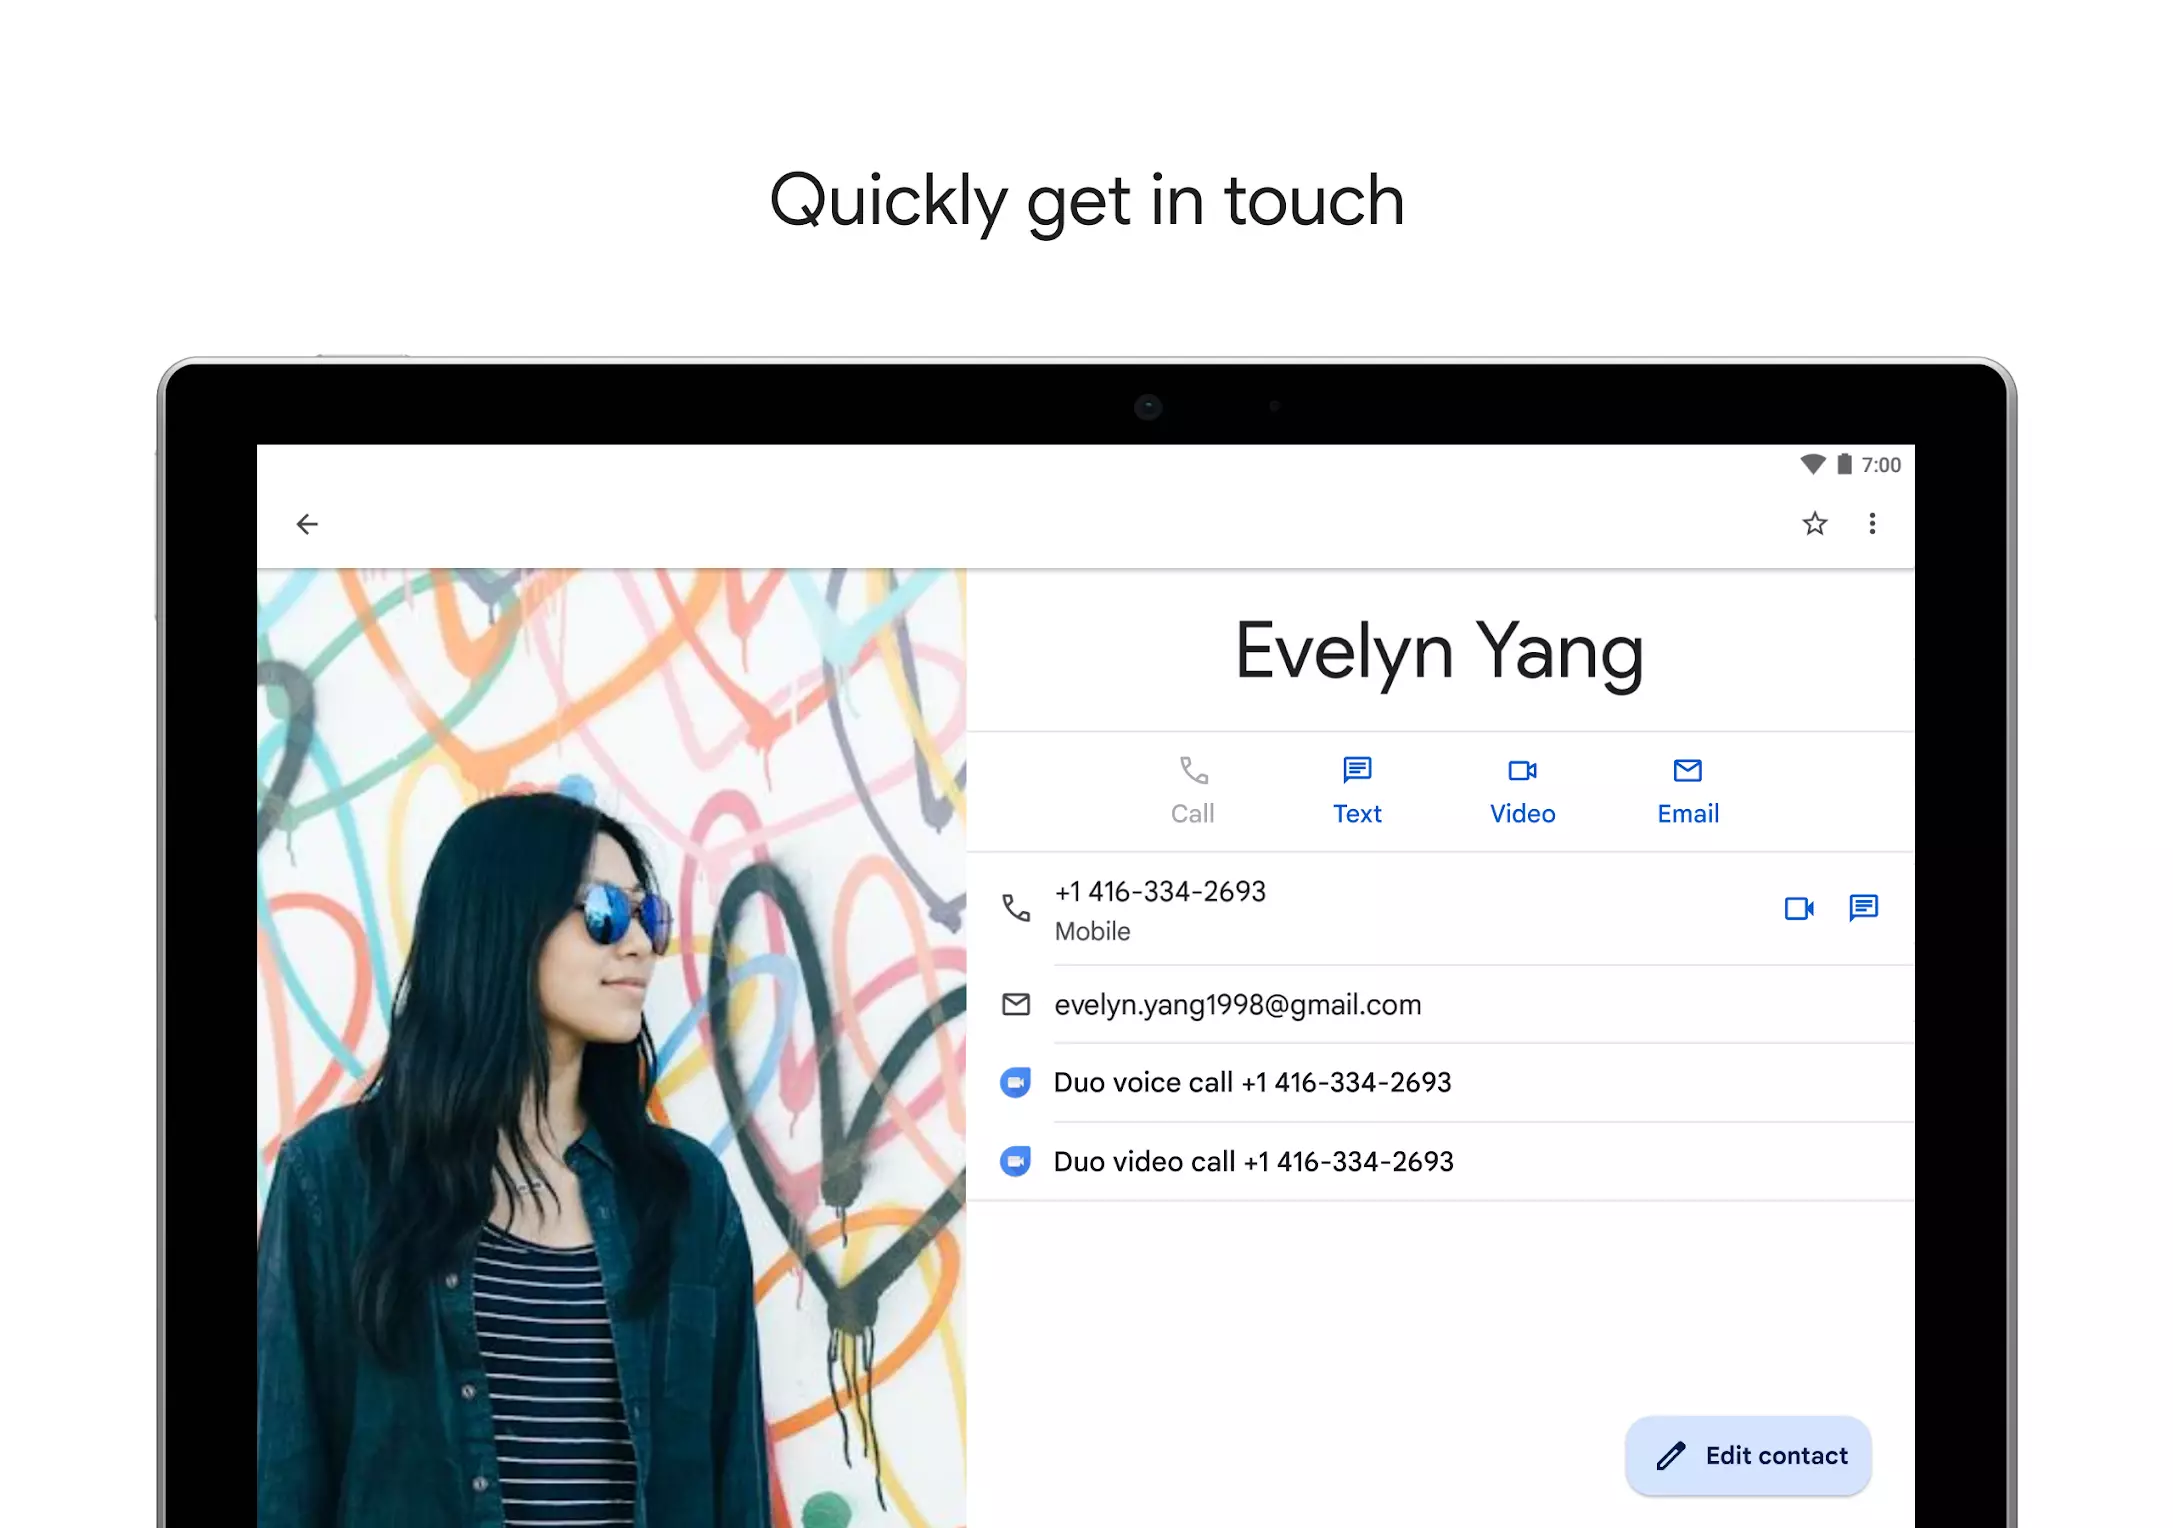Expand Duo voice call options

tap(1252, 1083)
